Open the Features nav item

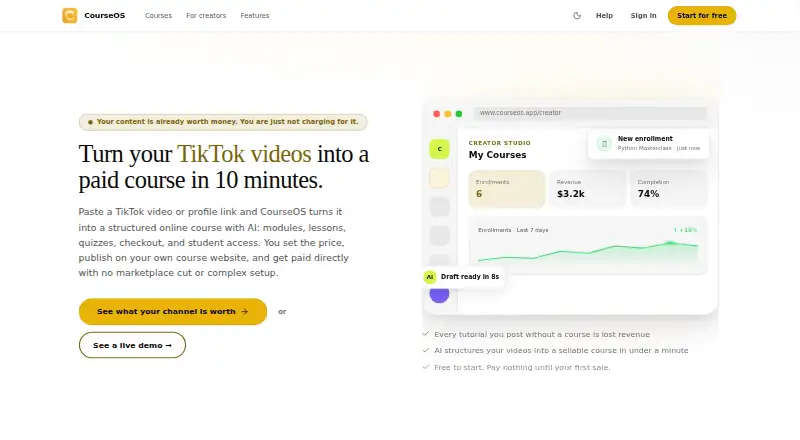(255, 16)
